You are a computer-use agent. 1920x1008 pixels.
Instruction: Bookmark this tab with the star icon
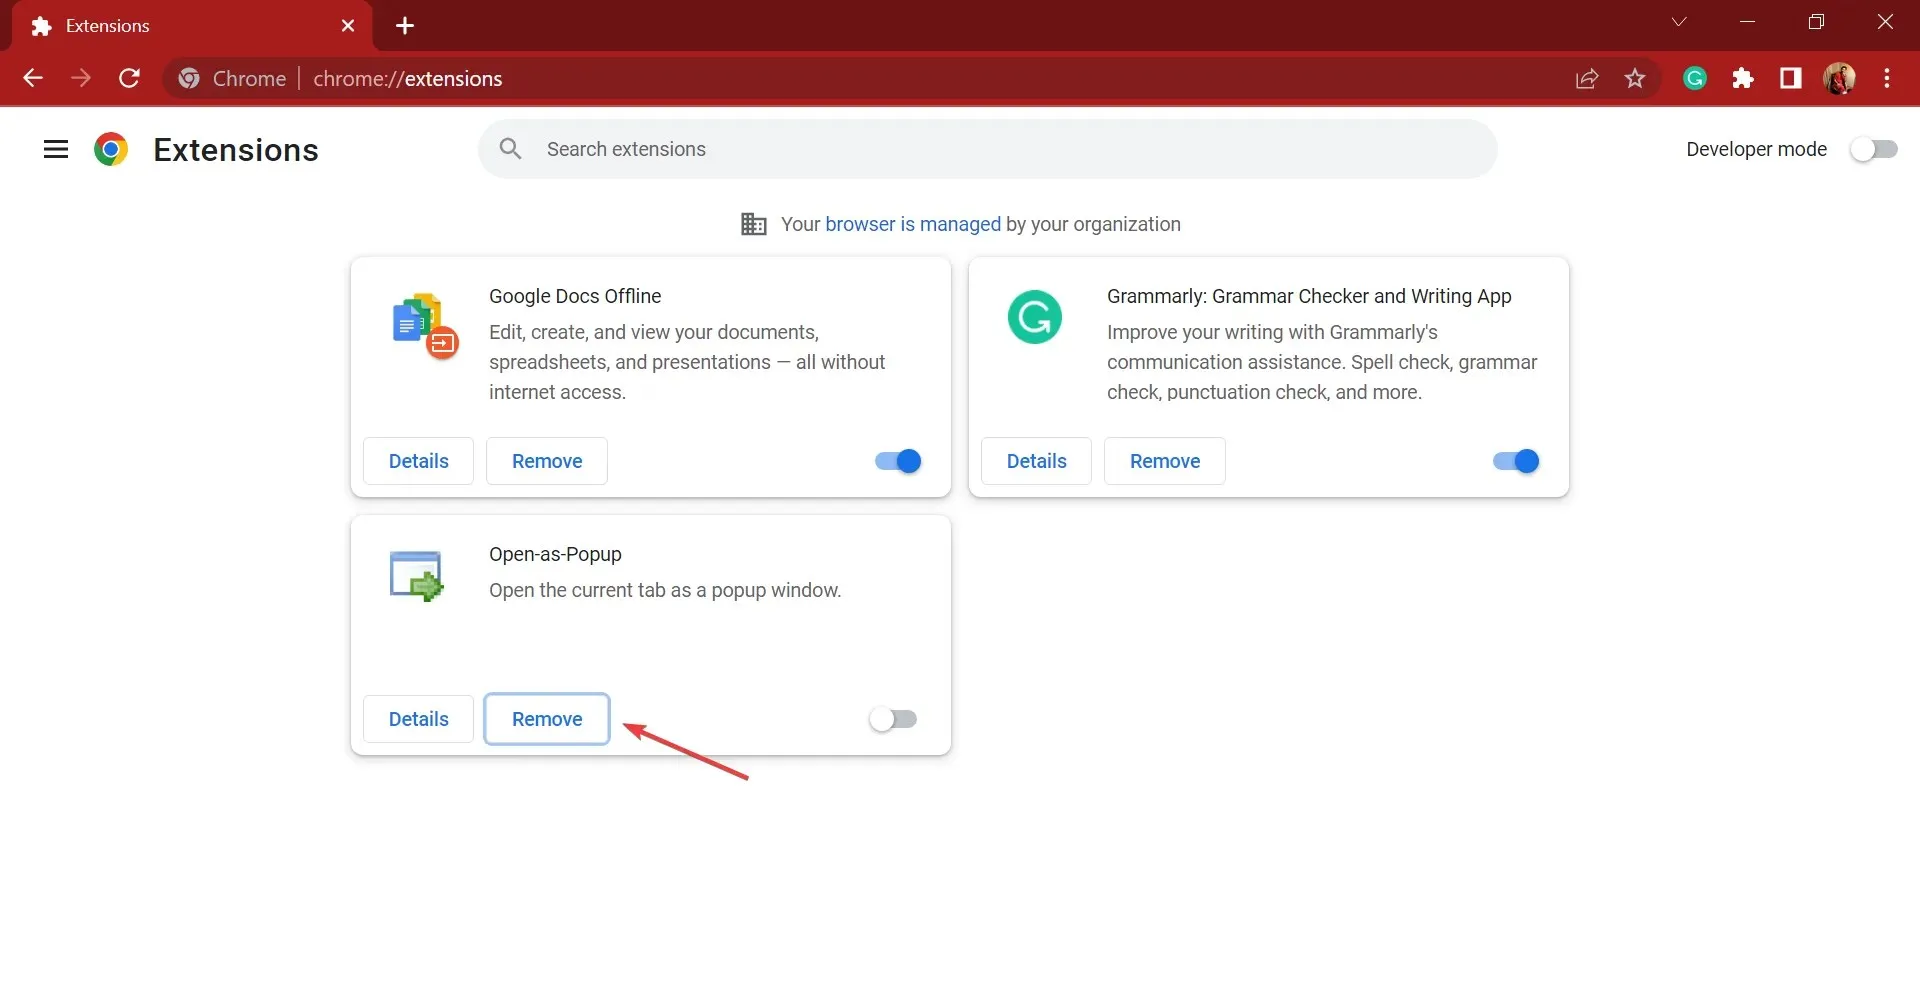pos(1635,78)
